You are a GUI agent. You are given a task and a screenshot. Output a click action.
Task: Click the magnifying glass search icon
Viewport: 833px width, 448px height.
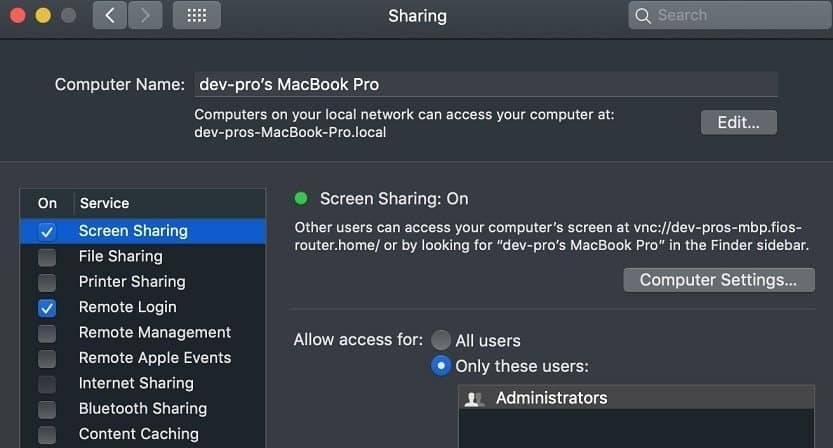coord(643,16)
